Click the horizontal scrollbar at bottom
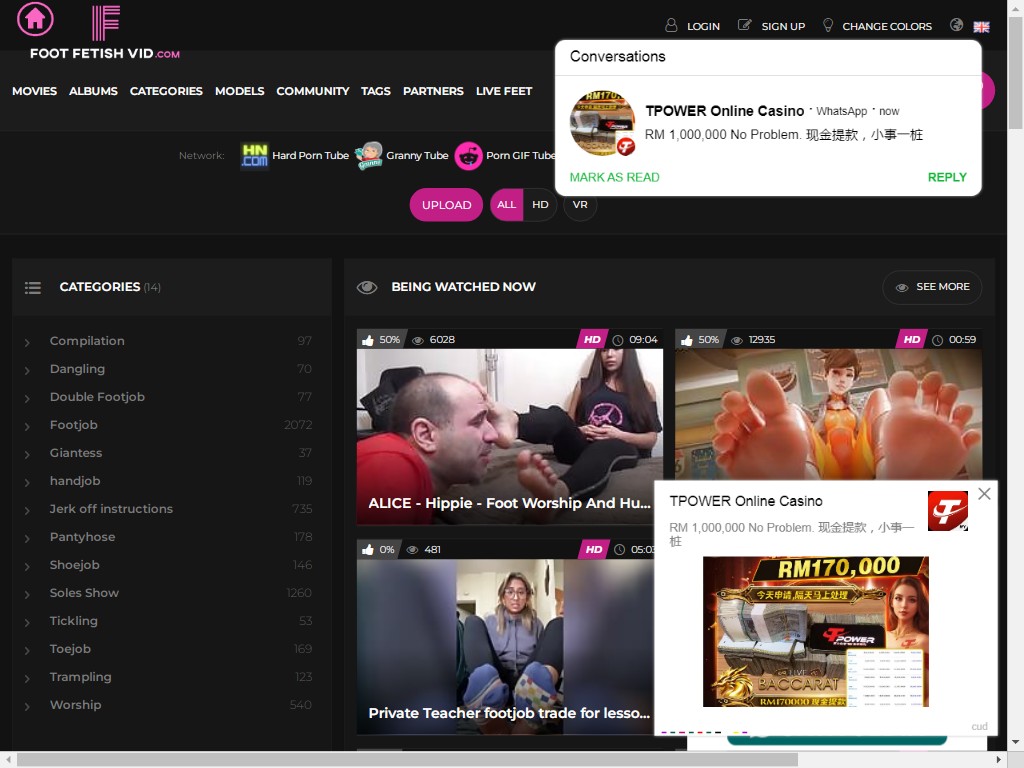The height and width of the screenshot is (768, 1024). pos(400,760)
